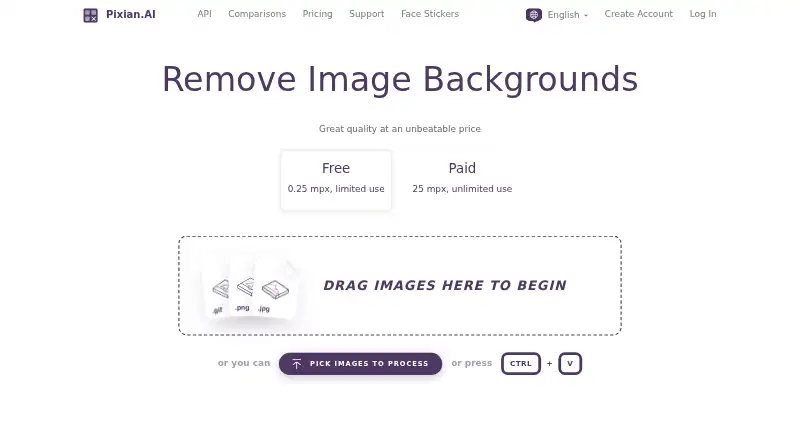The height and width of the screenshot is (440, 800).
Task: Click the CTRL key button
Action: pyautogui.click(x=521, y=364)
